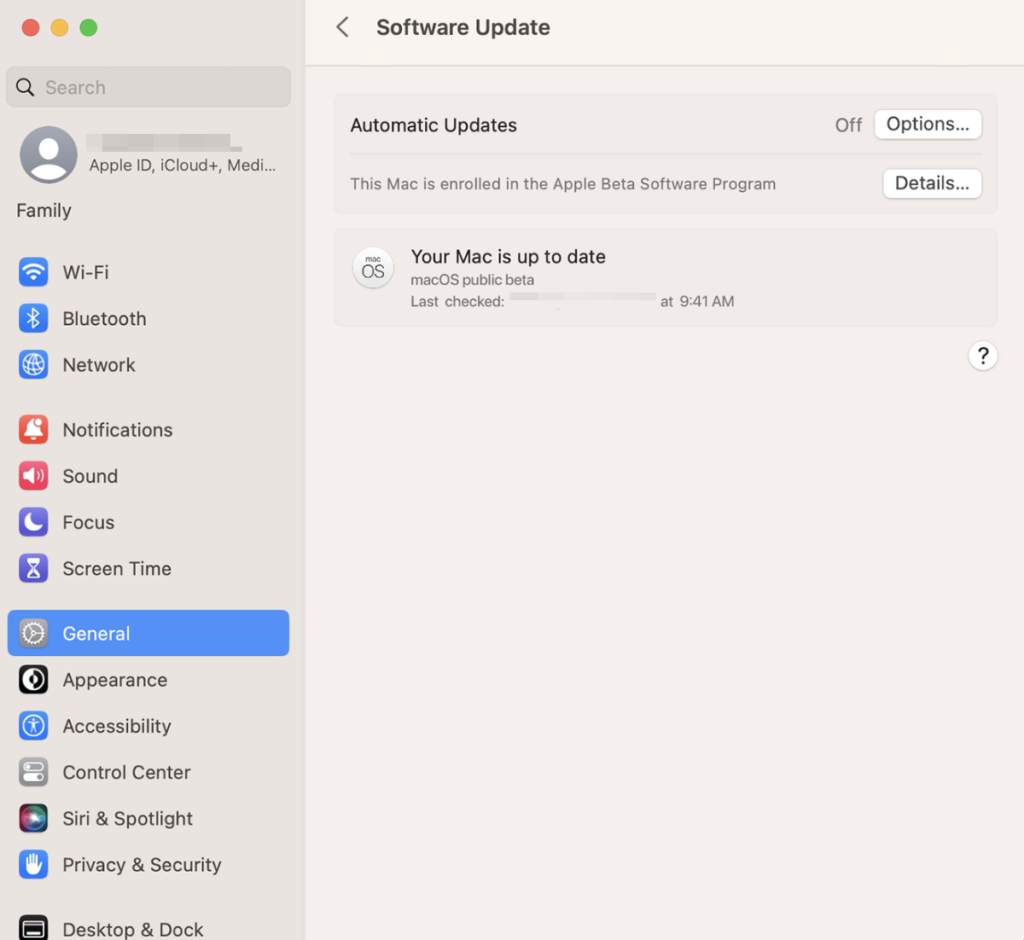Screen dimensions: 1024x940
Task: Open Beta Software Program Details
Action: (x=932, y=184)
